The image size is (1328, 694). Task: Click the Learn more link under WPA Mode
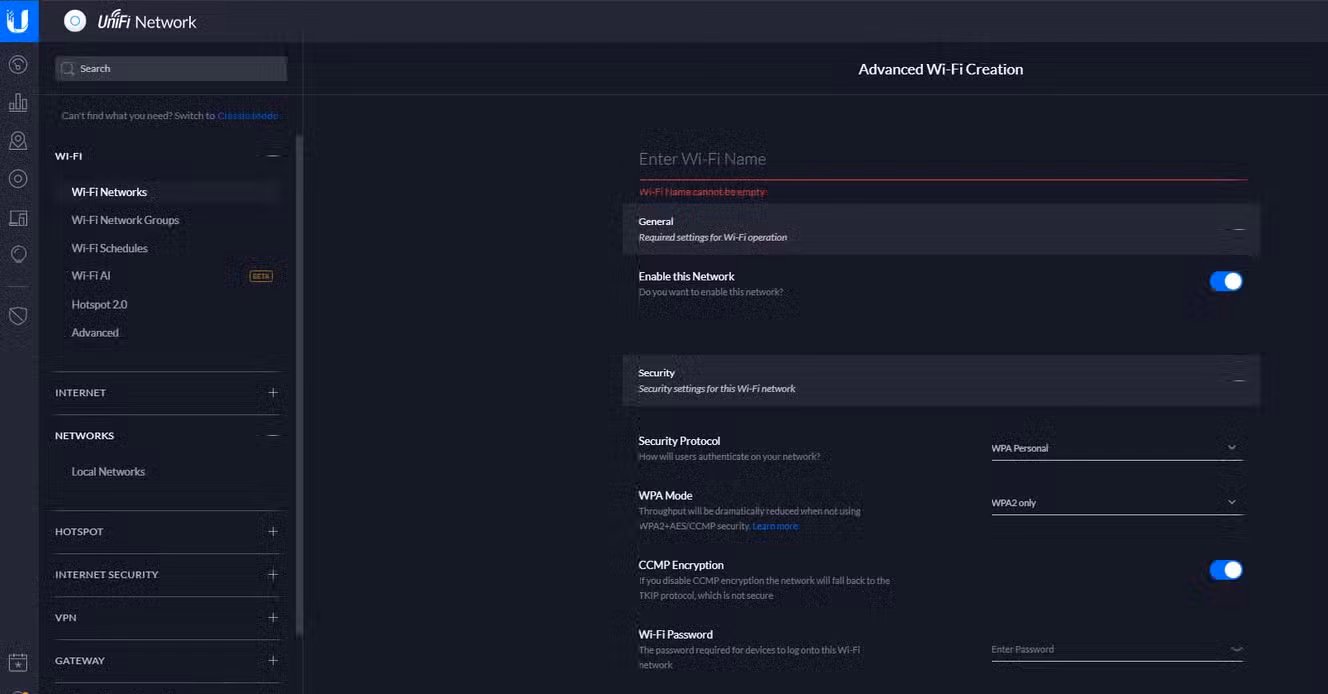tap(775, 526)
